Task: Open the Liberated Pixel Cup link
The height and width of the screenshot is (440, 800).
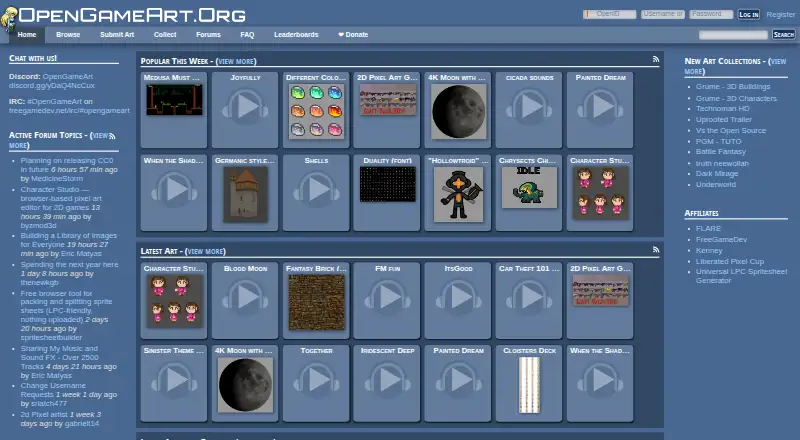Action: [730, 261]
